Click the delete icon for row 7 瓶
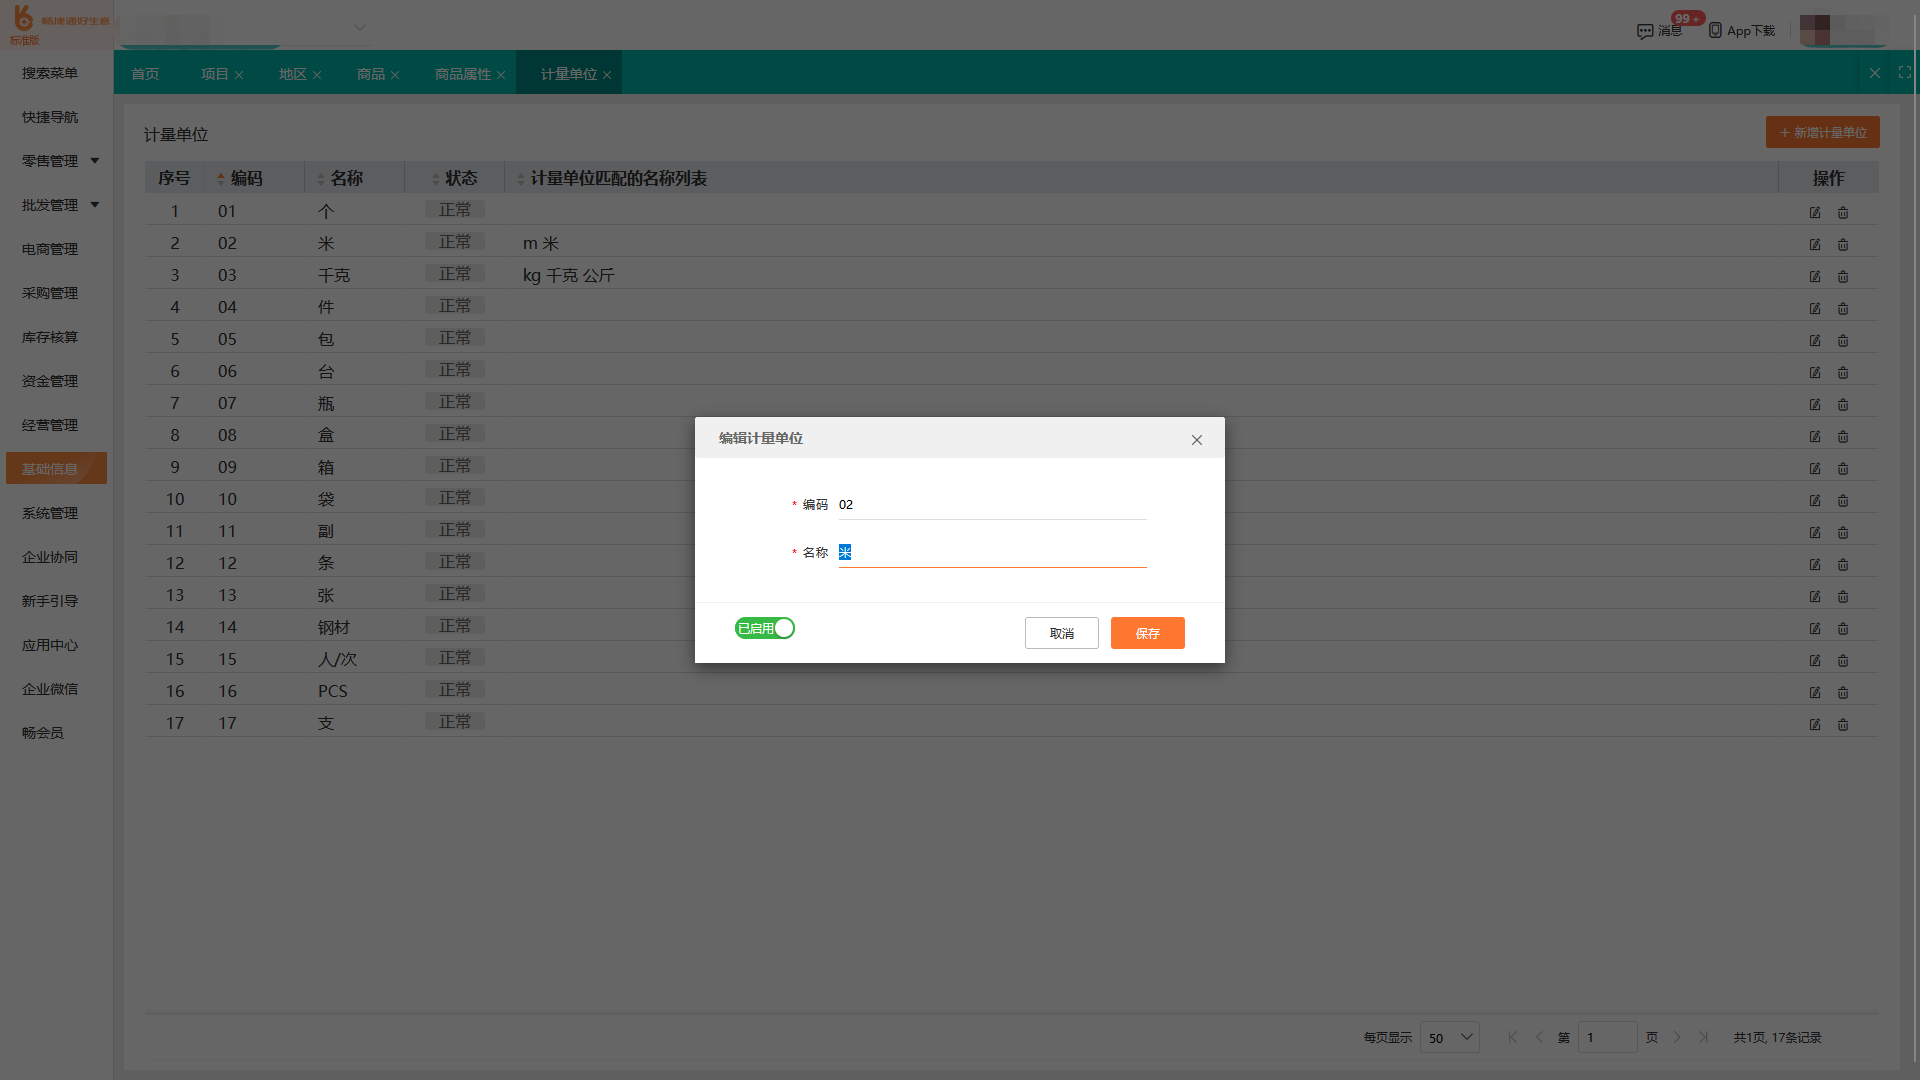1920x1080 pixels. [x=1844, y=404]
